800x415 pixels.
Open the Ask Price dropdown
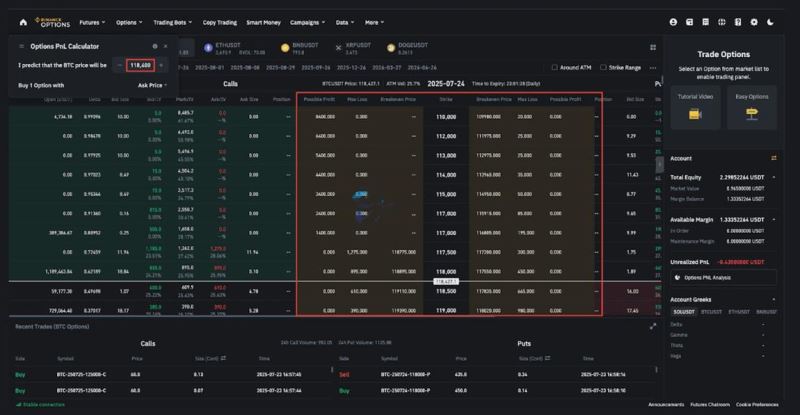tap(152, 85)
